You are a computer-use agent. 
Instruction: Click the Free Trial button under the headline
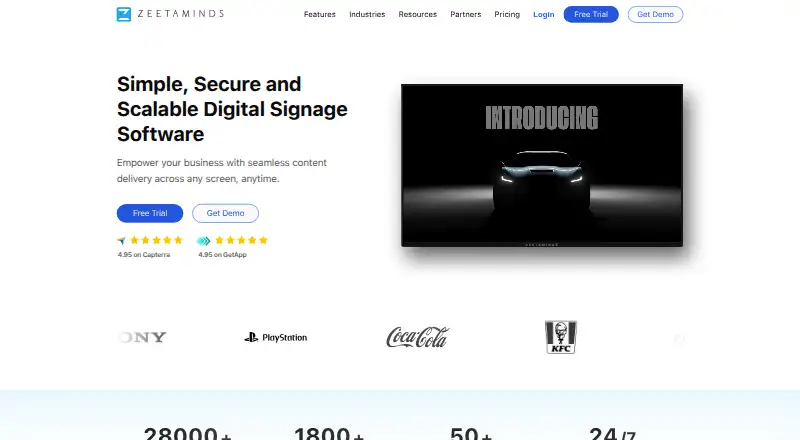[x=150, y=213]
